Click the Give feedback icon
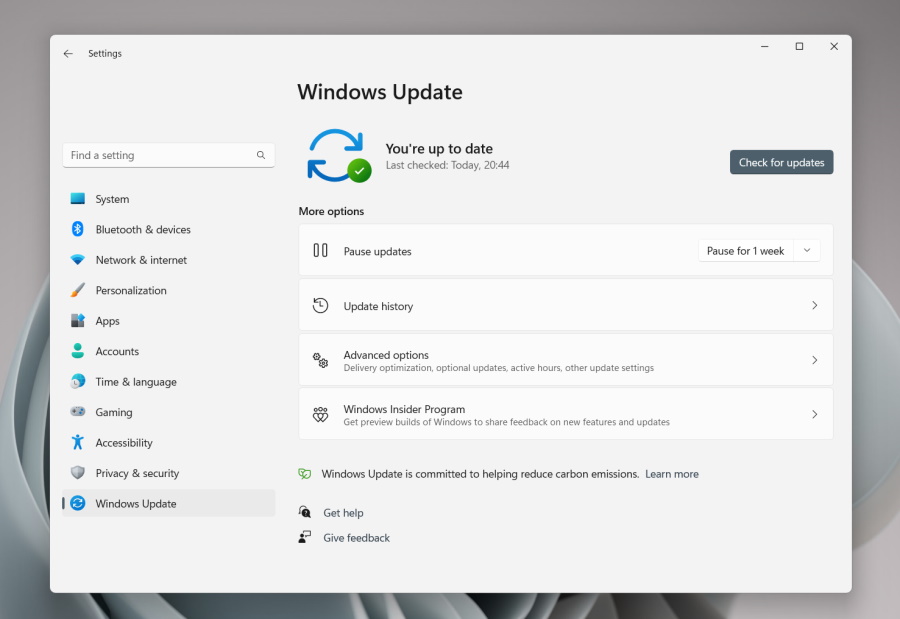 305,537
